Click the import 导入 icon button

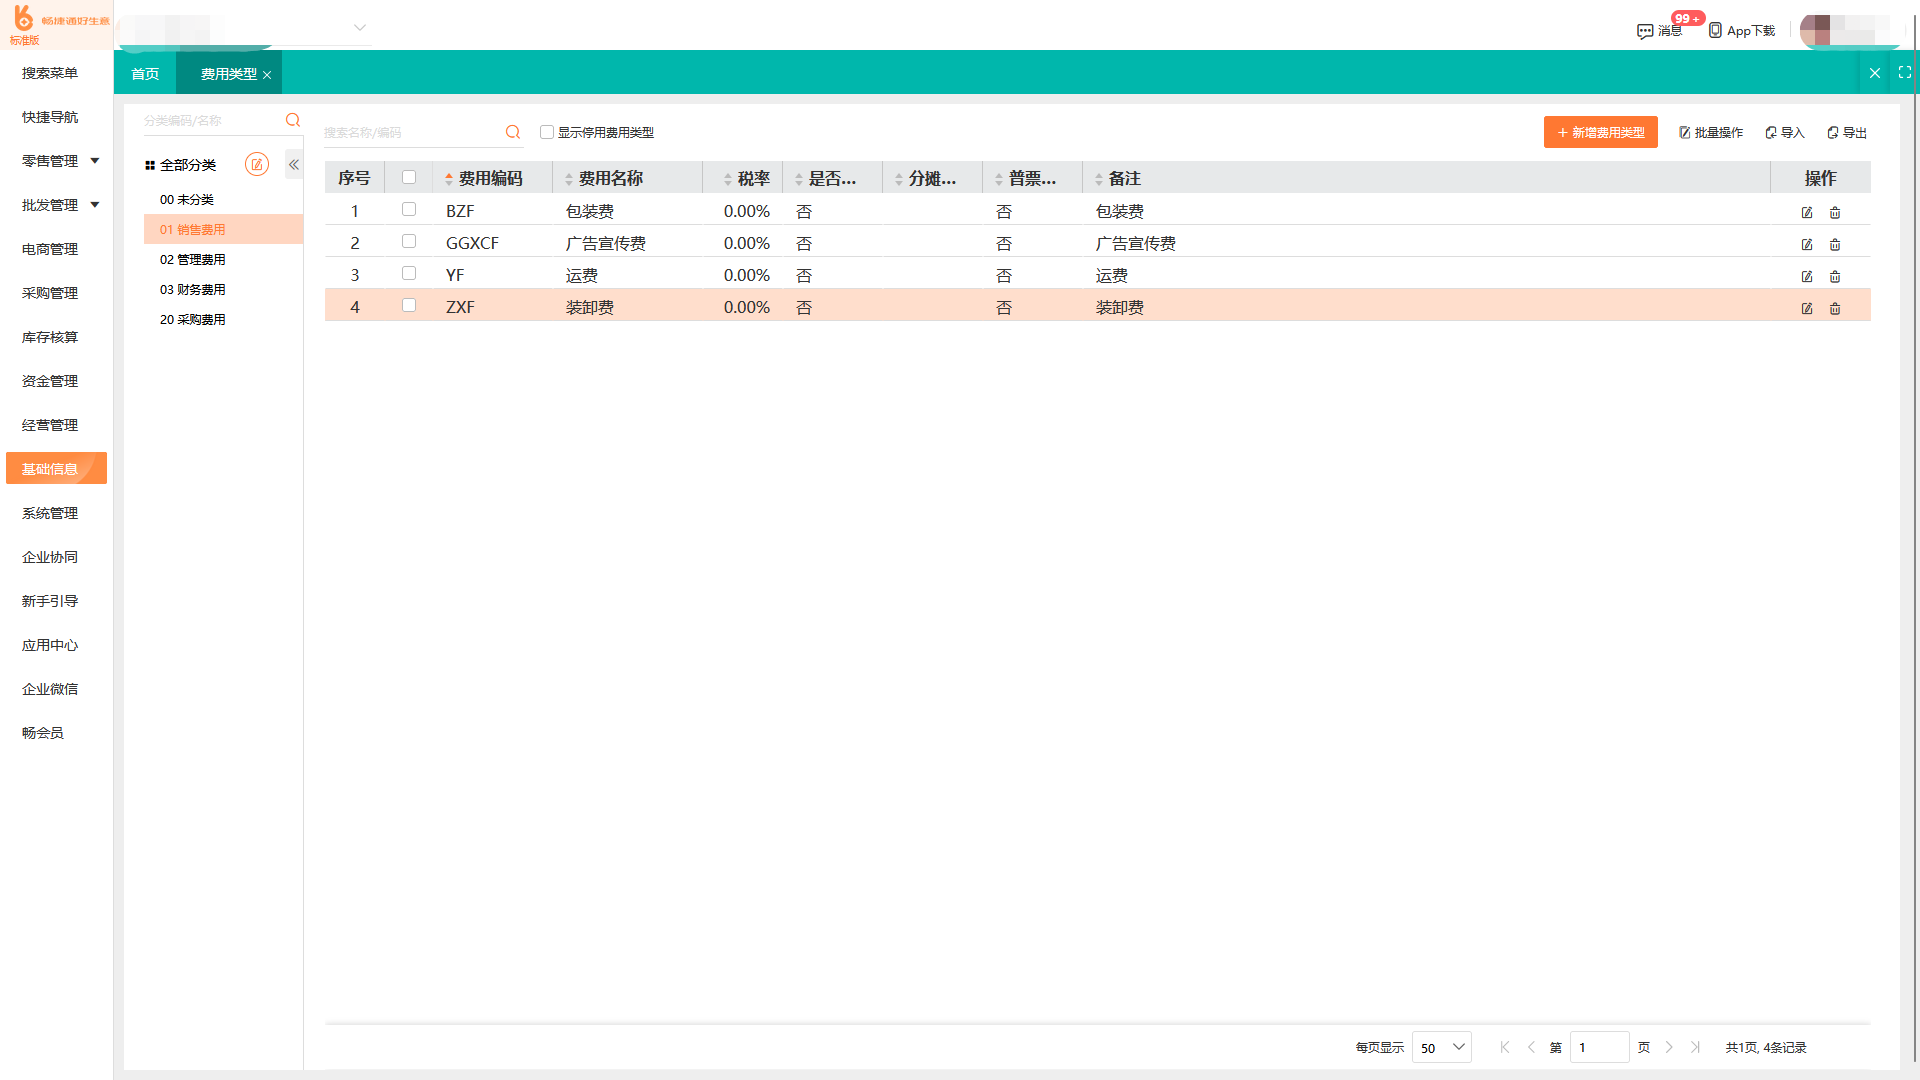[1785, 131]
